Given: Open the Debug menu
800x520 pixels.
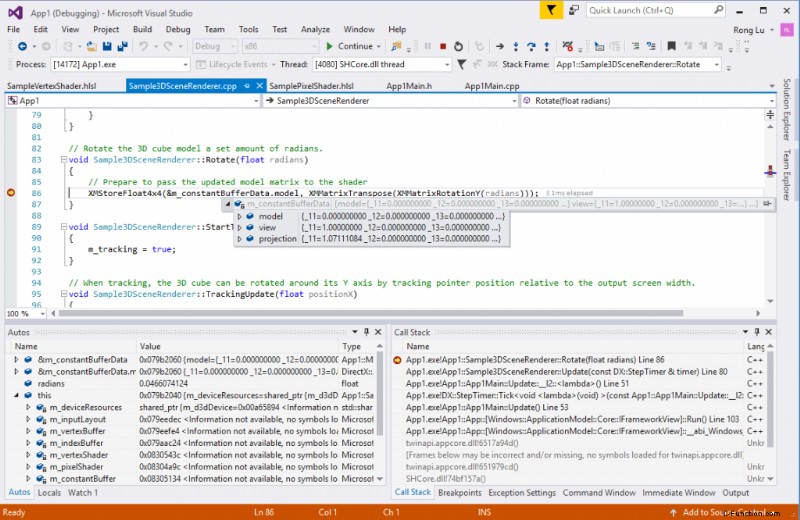Looking at the screenshot, I should [x=178, y=30].
